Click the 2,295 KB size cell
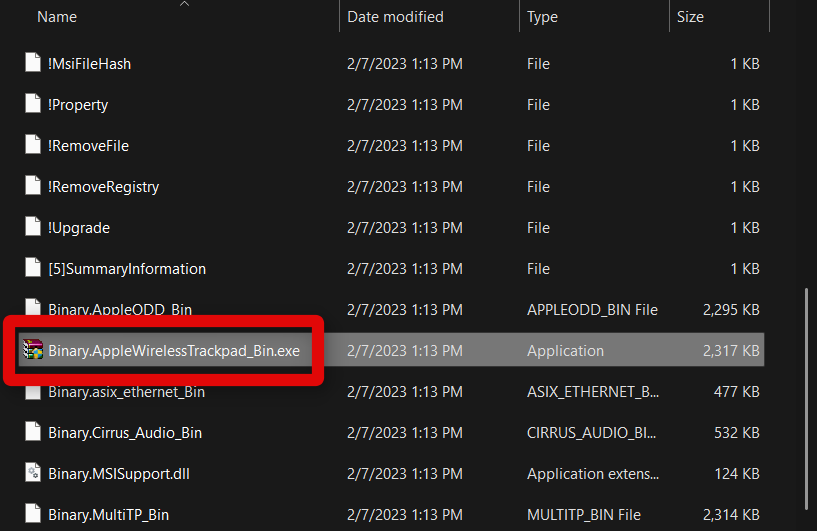 pos(731,310)
